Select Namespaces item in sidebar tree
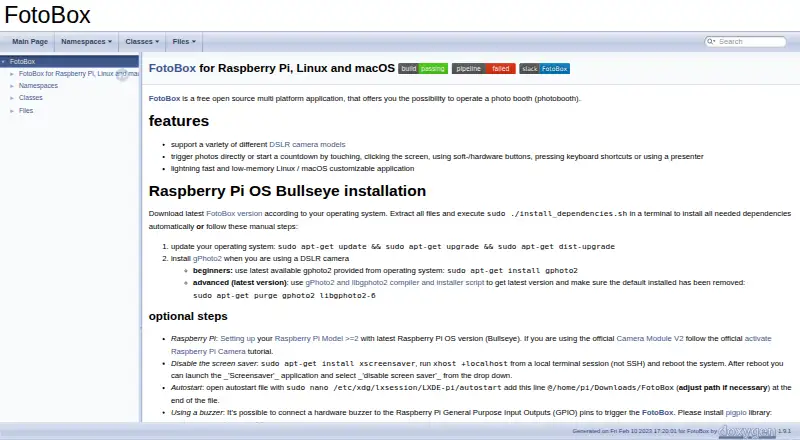800x440 pixels. tap(38, 86)
